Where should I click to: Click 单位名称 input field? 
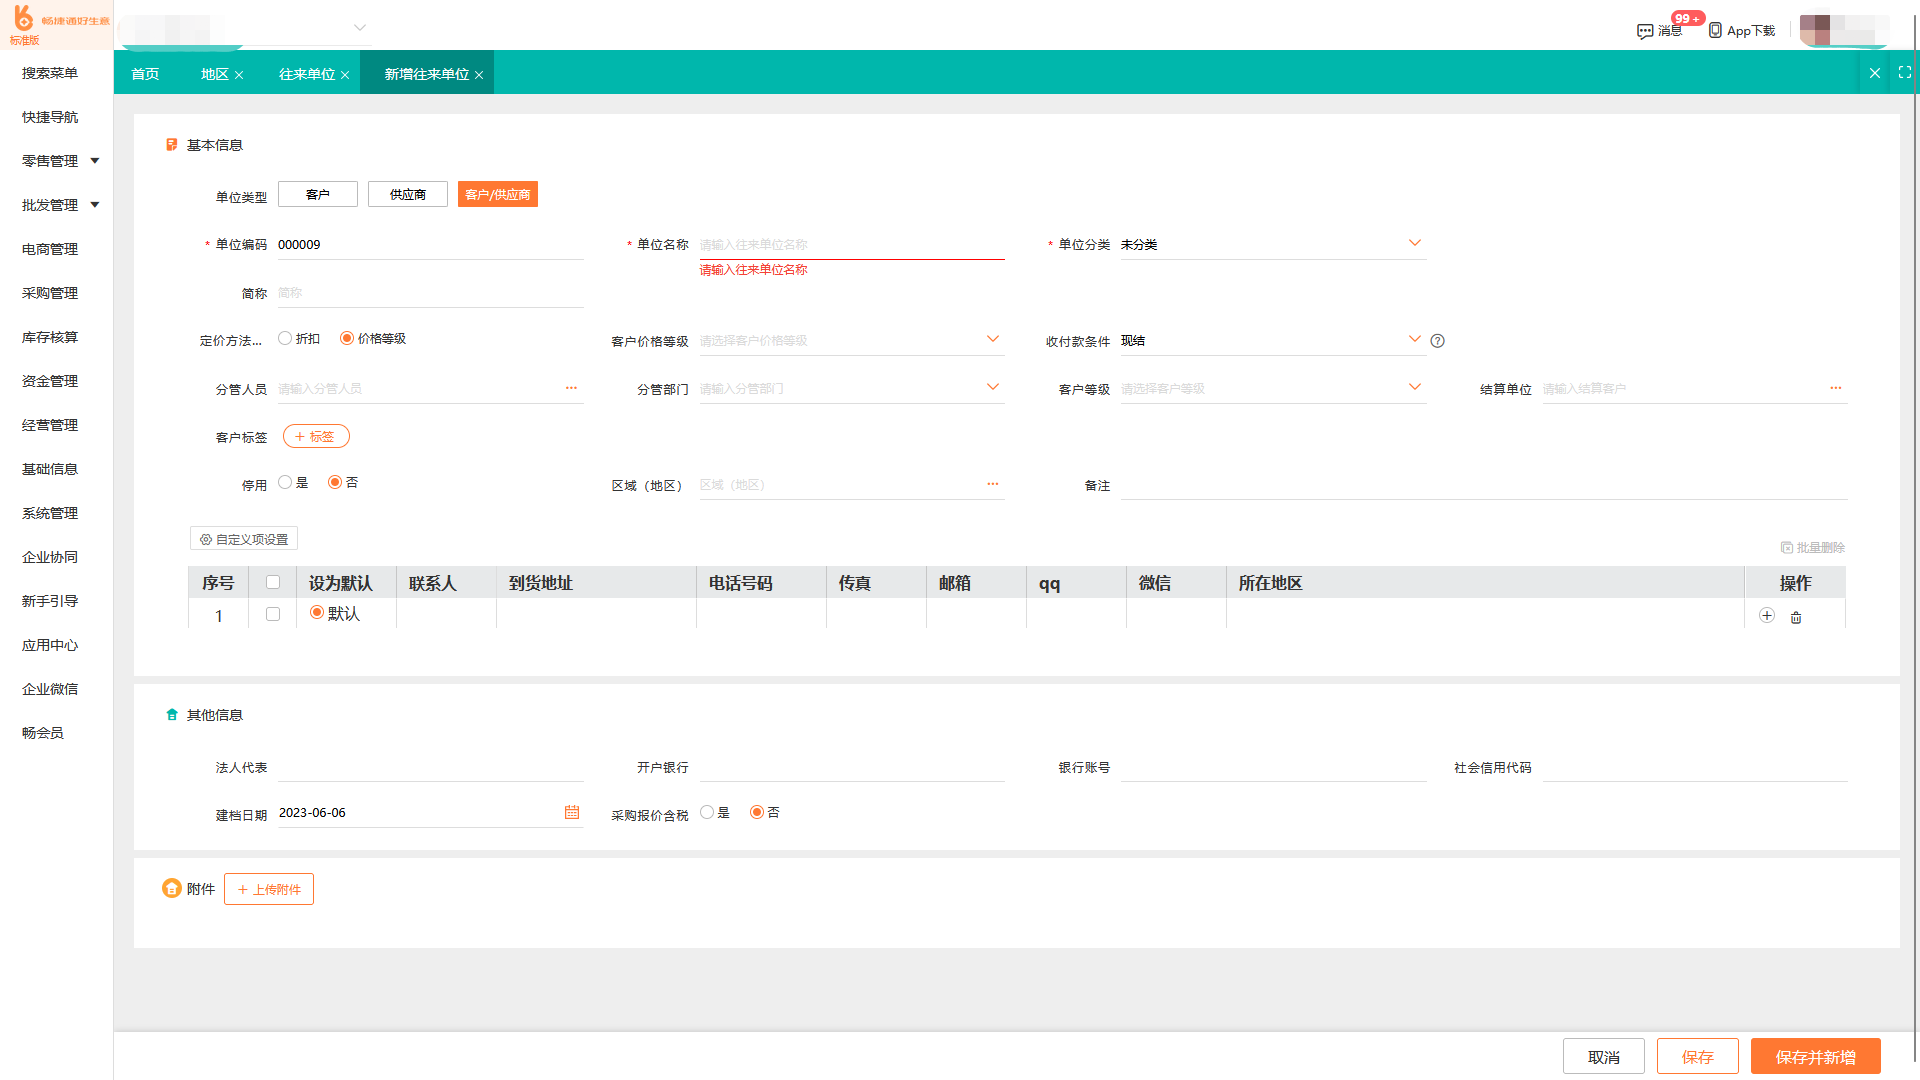(x=851, y=244)
